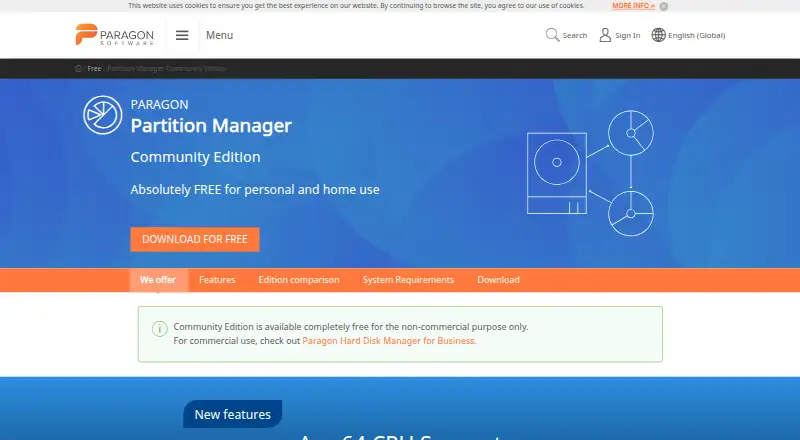This screenshot has width=800, height=440.
Task: Click the DOWNLOAD FOR FREE button
Action: click(x=195, y=239)
